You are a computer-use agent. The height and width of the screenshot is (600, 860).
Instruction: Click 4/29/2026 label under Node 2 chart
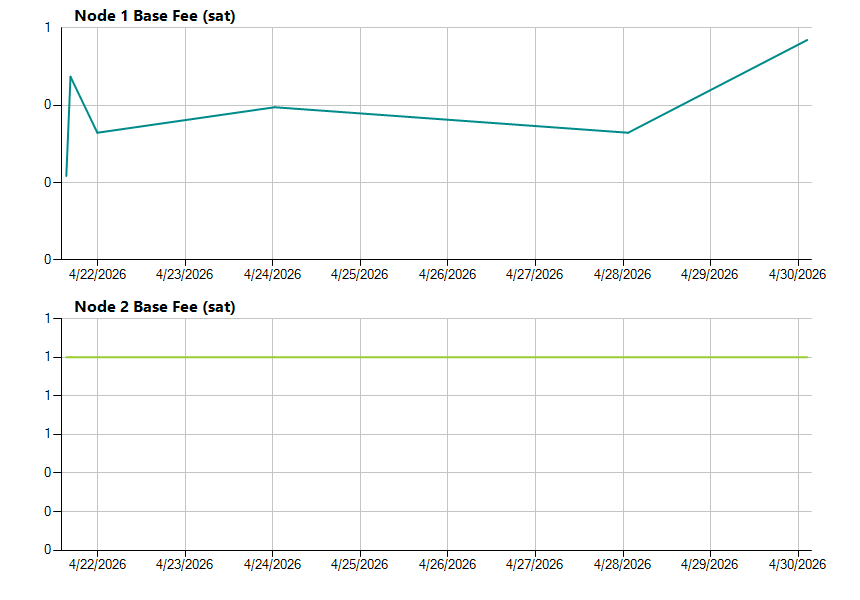(x=710, y=565)
